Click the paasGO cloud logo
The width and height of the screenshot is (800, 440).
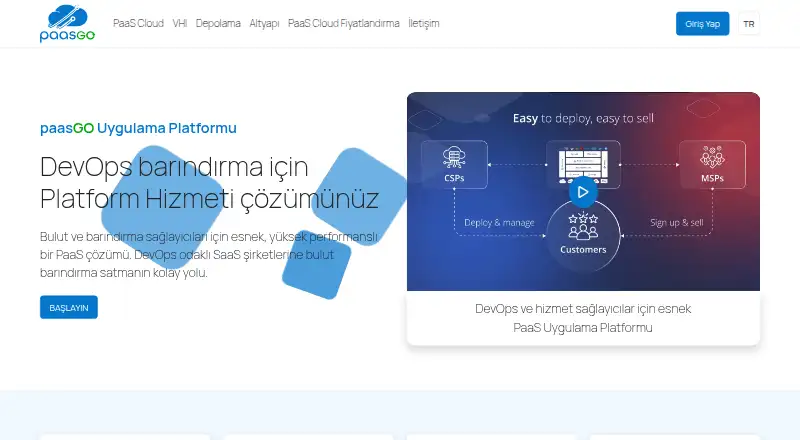67,23
